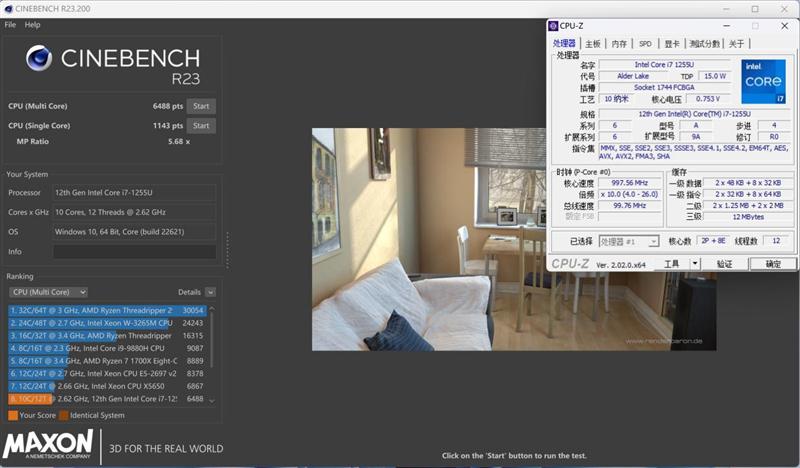800x468 pixels.
Task: Open the CPU (Multi Core) ranking dropdown
Action: click(x=48, y=292)
